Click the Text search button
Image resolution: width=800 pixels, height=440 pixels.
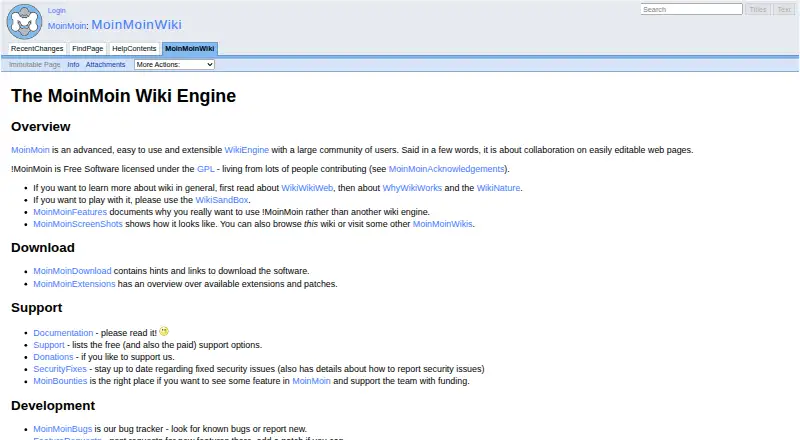pos(784,9)
